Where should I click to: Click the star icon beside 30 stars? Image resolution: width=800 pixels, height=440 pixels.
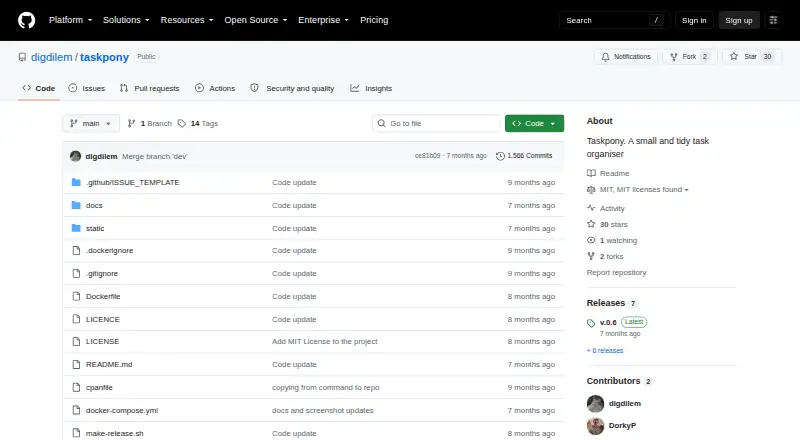[591, 224]
